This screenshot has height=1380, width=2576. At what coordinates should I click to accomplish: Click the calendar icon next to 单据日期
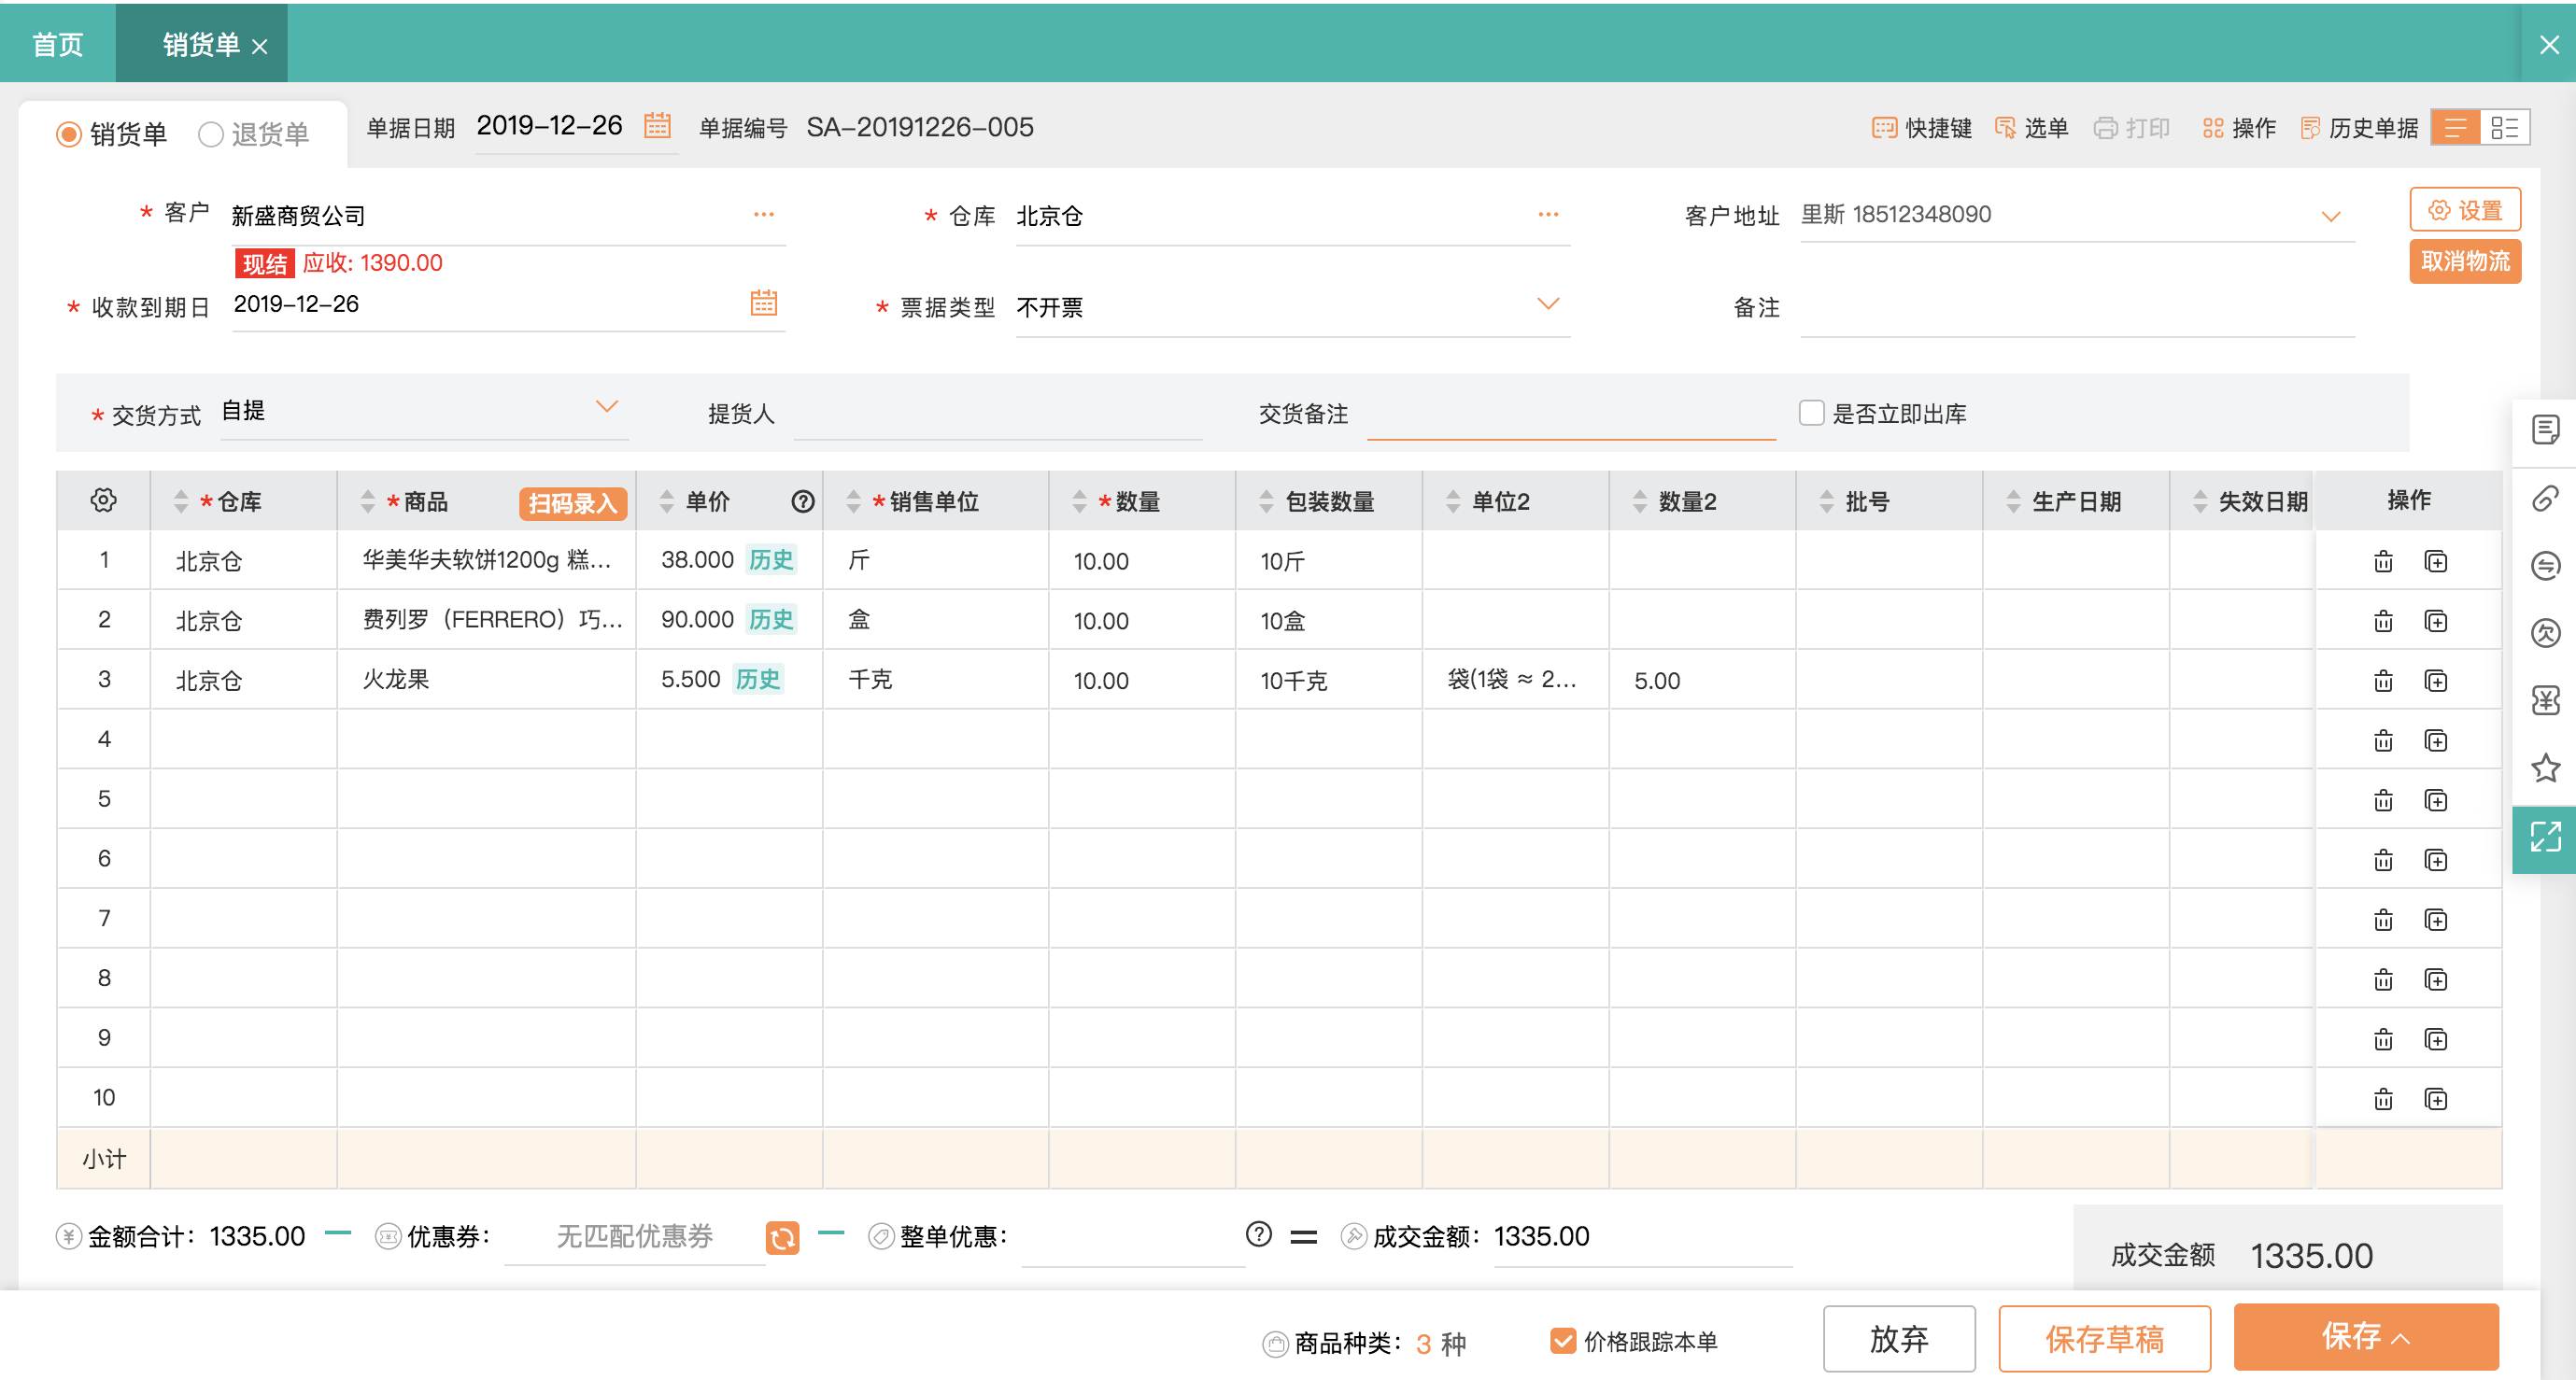tap(661, 126)
